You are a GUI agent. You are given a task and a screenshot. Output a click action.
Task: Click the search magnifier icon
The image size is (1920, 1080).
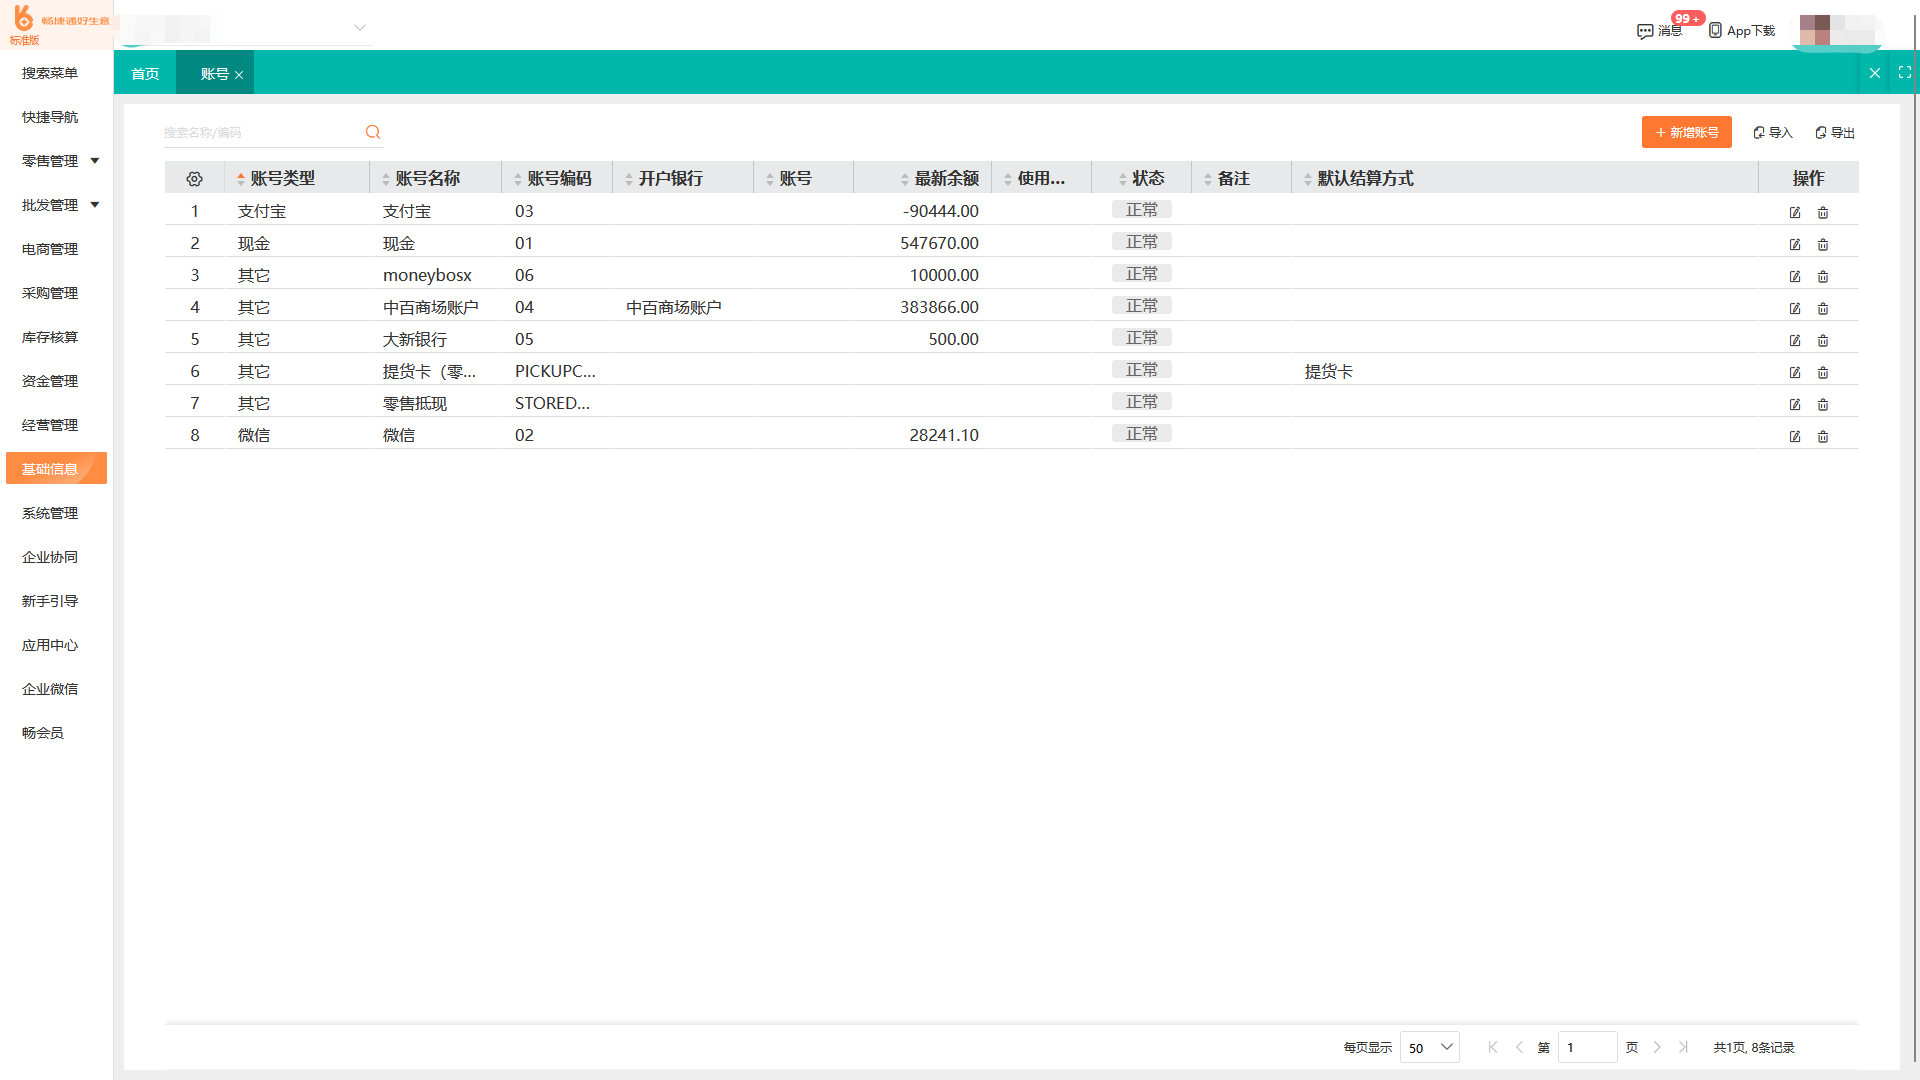[x=373, y=132]
